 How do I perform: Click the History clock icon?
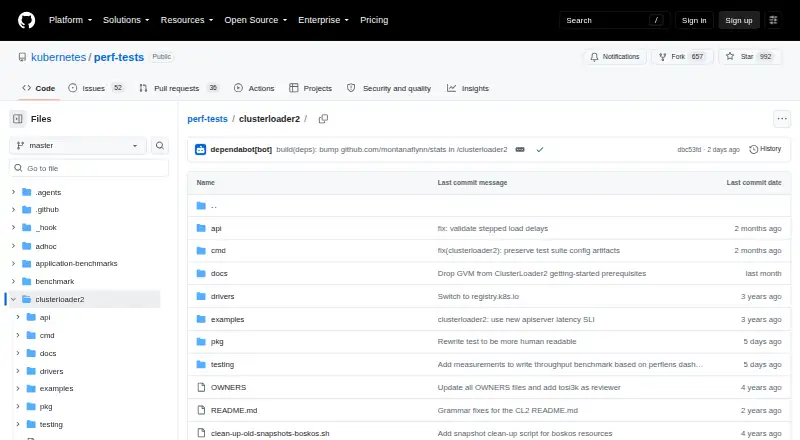pyautogui.click(x=753, y=149)
